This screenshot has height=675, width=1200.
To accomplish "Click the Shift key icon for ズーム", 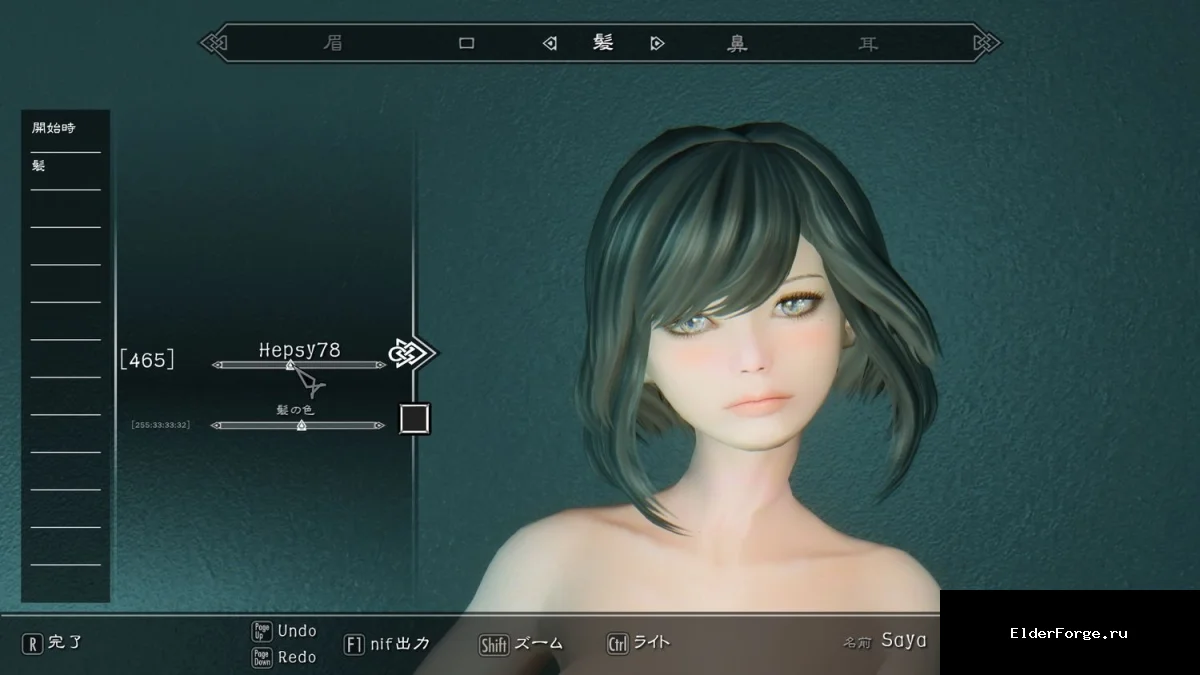I will point(494,644).
